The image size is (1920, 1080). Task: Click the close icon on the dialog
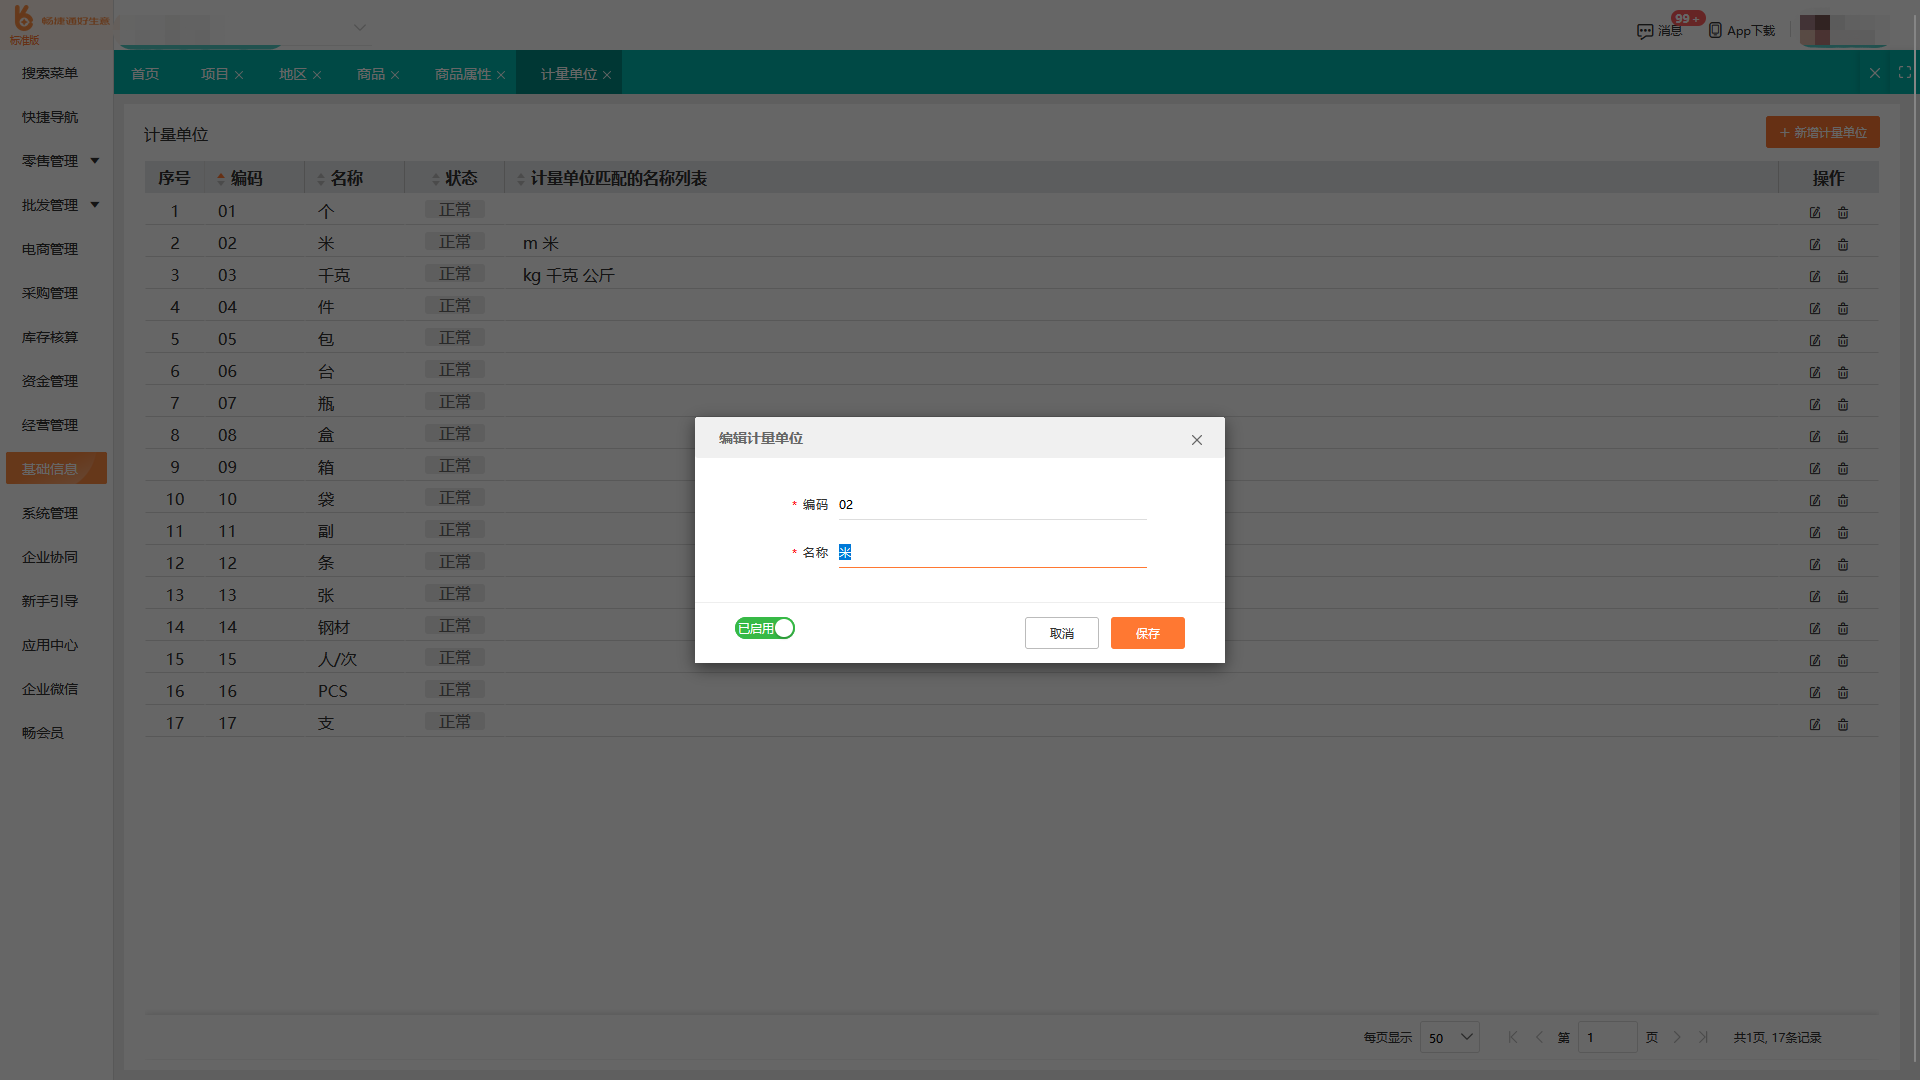tap(1197, 439)
